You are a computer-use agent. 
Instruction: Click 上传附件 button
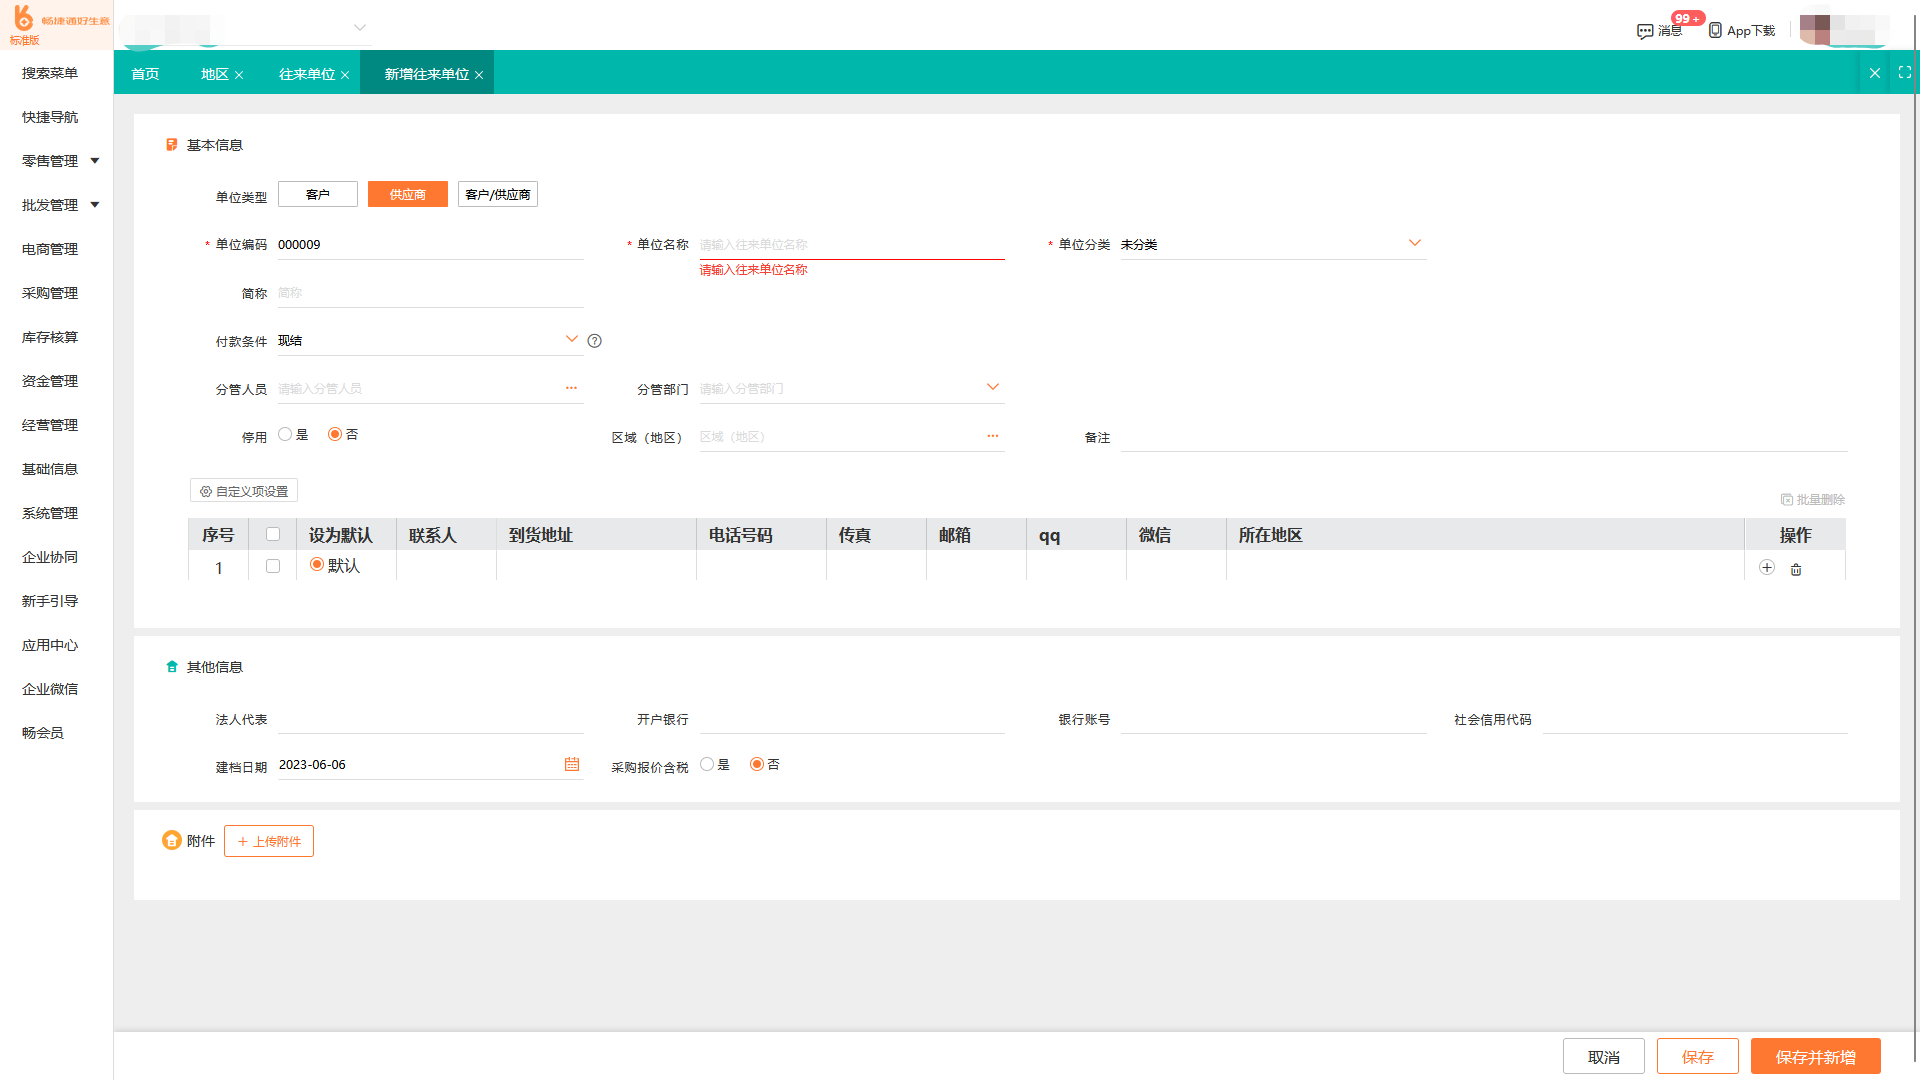[269, 841]
